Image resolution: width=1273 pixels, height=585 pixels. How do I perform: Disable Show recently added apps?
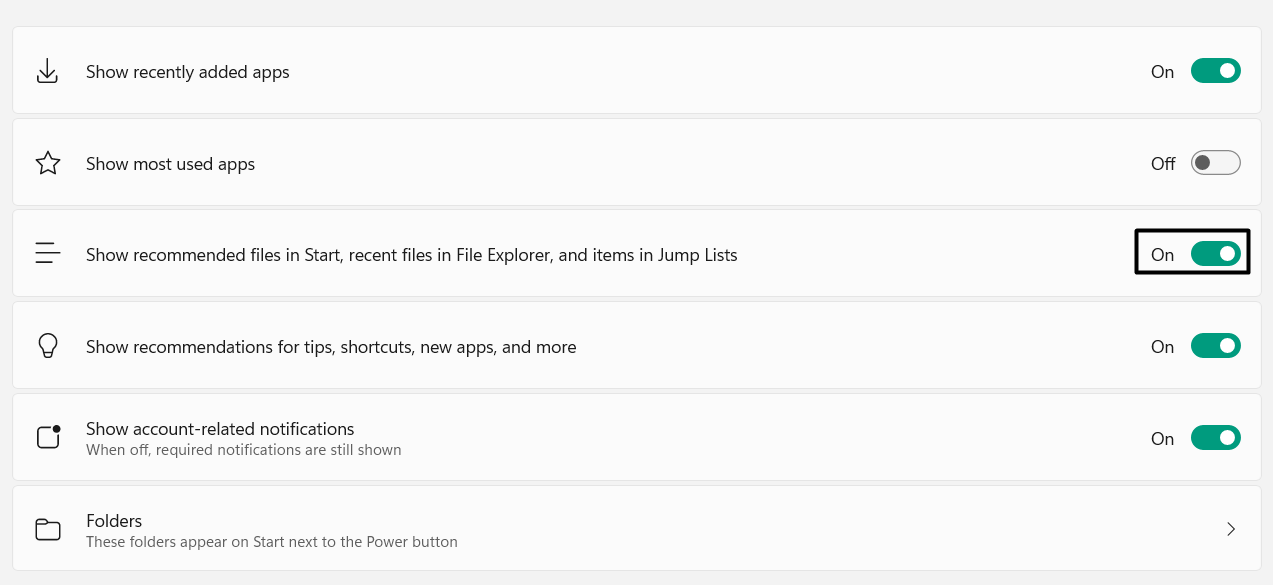pos(1215,70)
